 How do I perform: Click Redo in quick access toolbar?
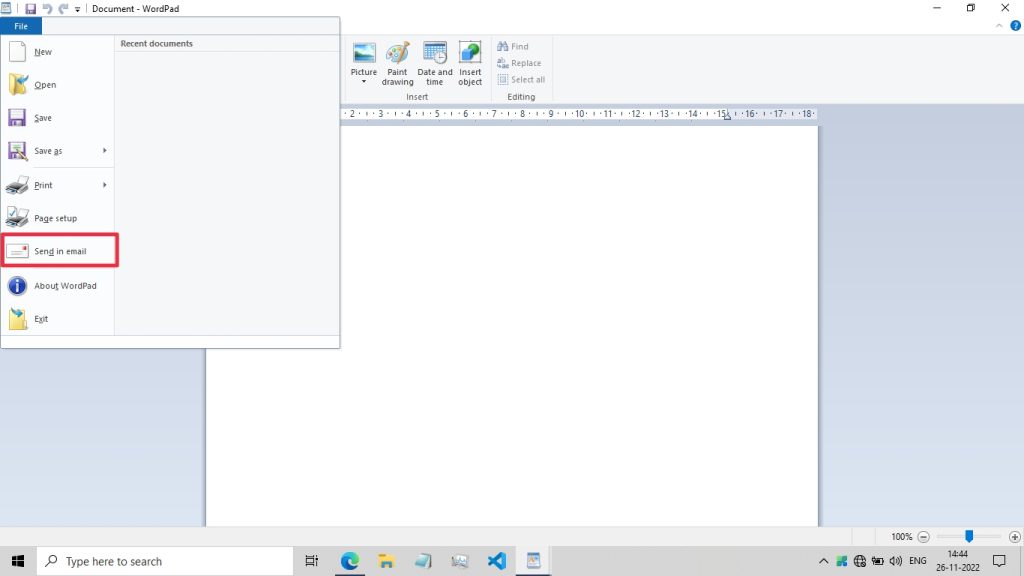tap(63, 9)
